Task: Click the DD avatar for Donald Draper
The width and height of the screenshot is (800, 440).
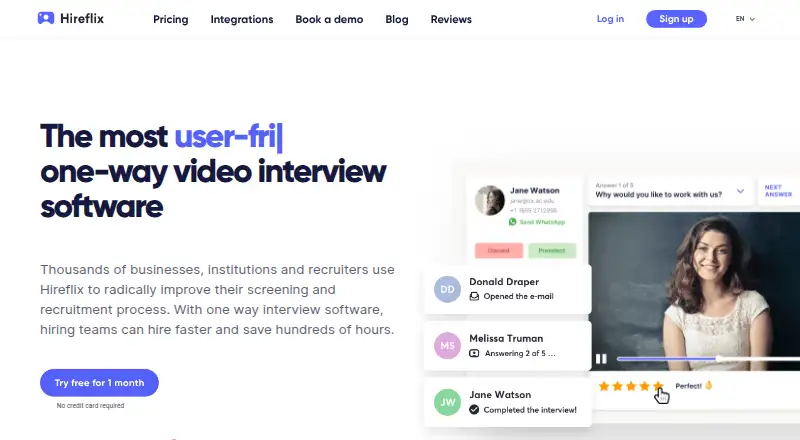Action: 447,289
